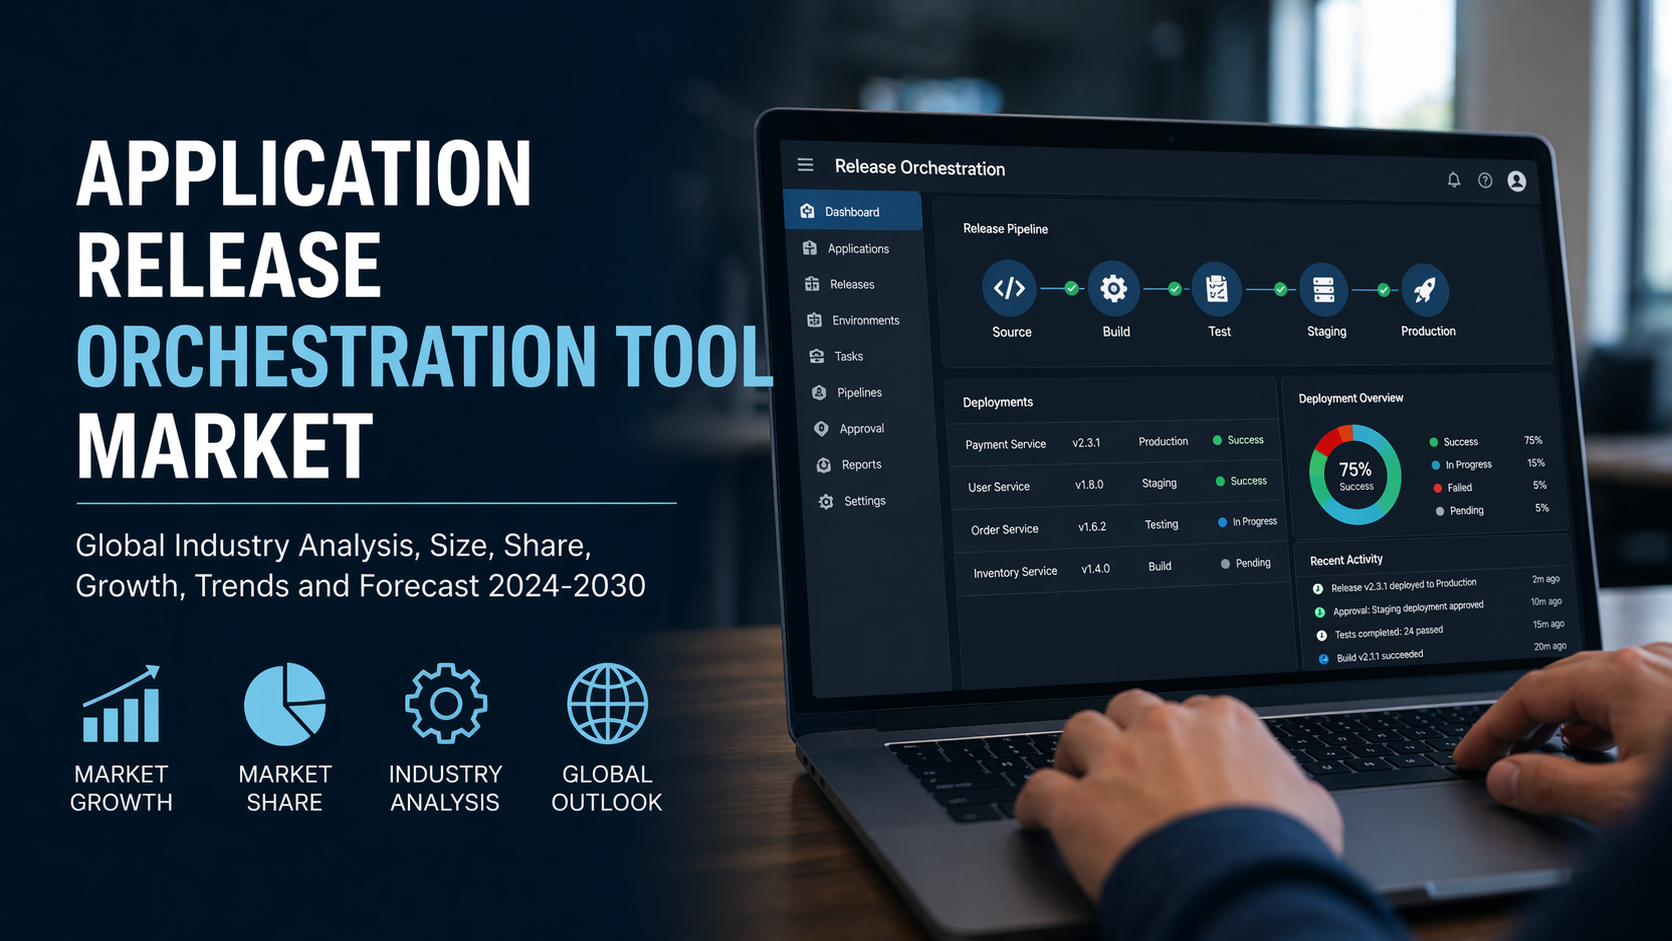Click version v1.4.0 in Deployments

point(1095,568)
